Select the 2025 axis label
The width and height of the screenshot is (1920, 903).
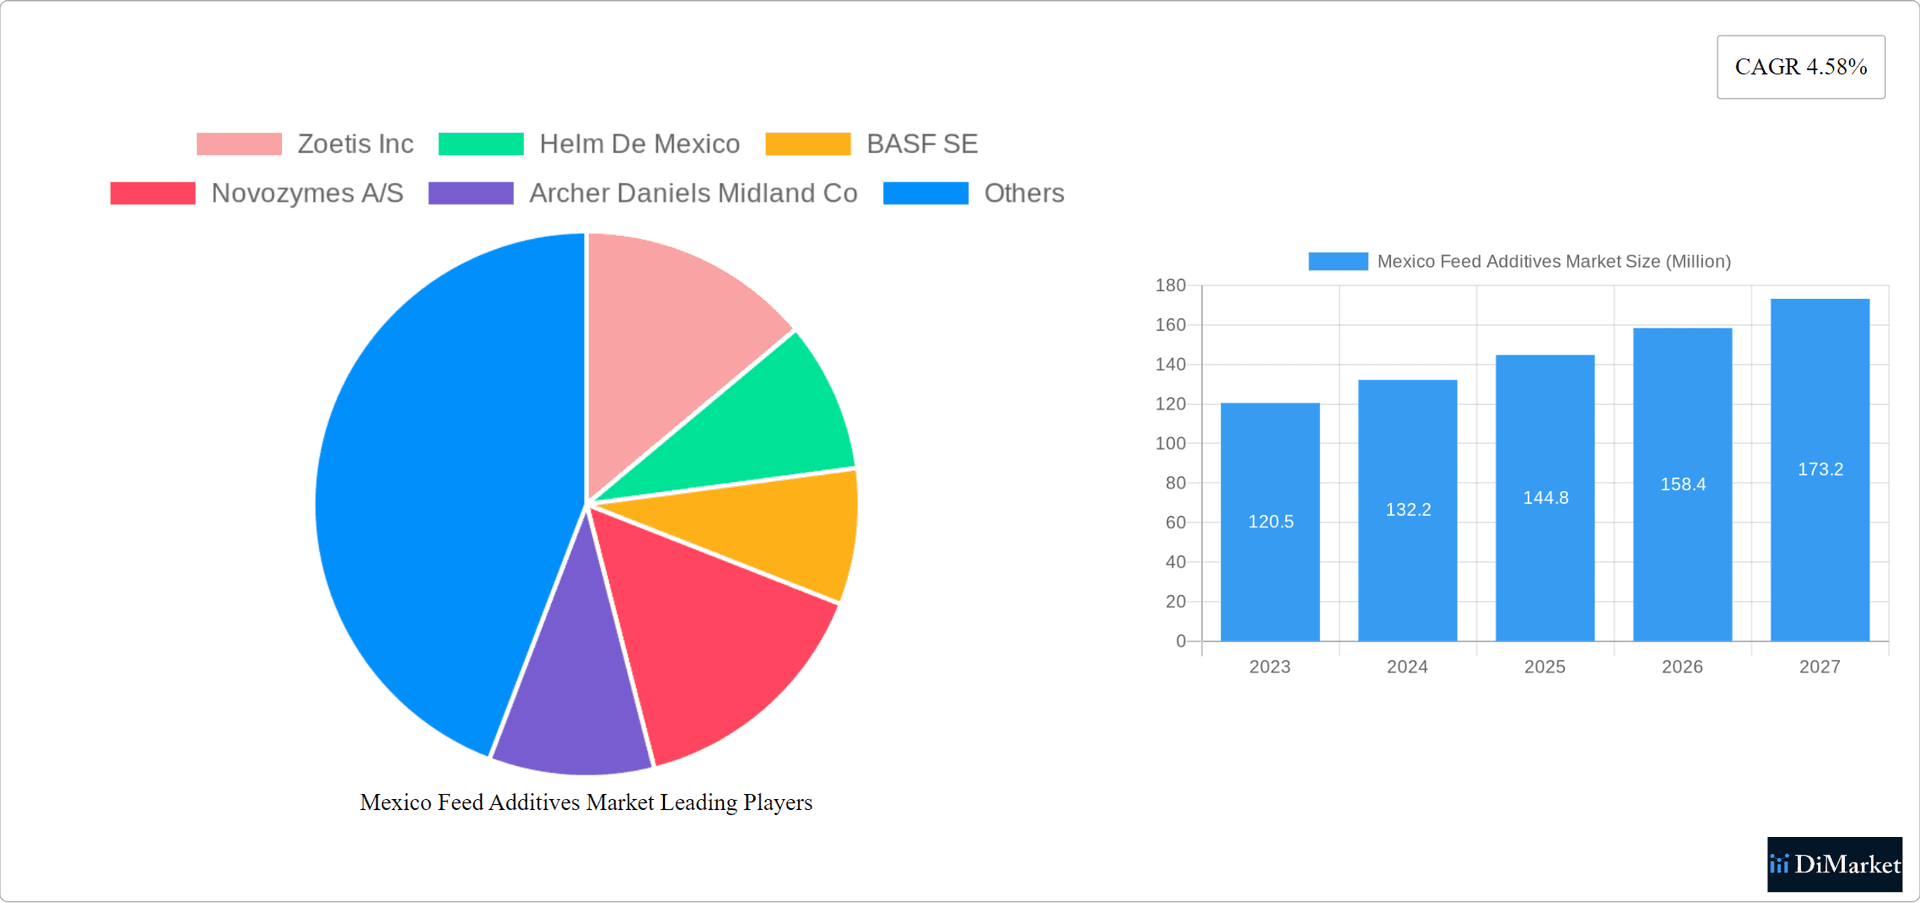point(1545,666)
